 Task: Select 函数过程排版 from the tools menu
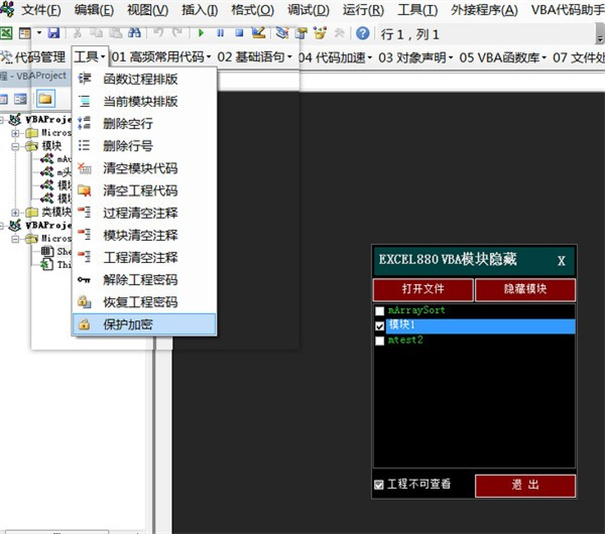pyautogui.click(x=140, y=79)
